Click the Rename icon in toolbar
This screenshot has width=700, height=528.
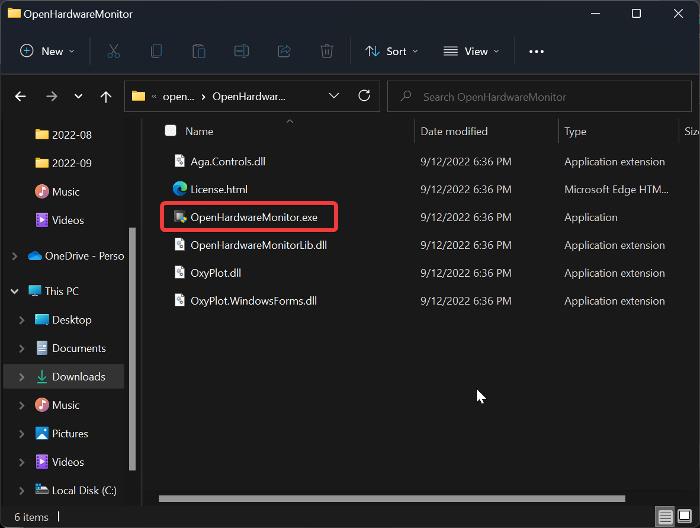click(242, 51)
